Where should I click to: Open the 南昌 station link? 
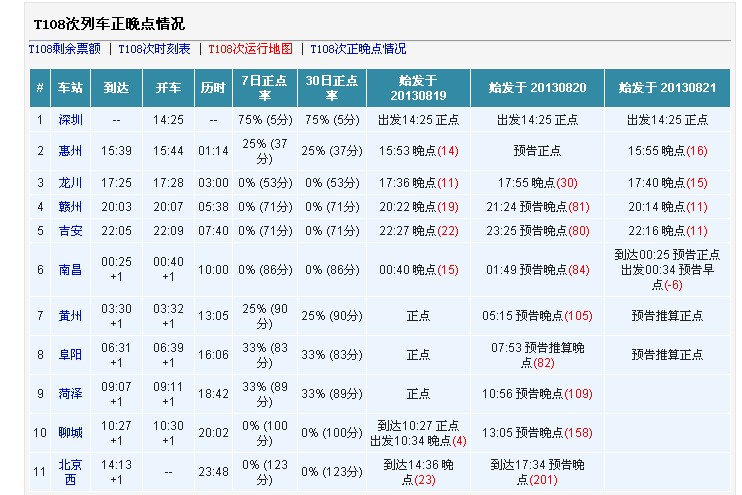click(x=70, y=270)
